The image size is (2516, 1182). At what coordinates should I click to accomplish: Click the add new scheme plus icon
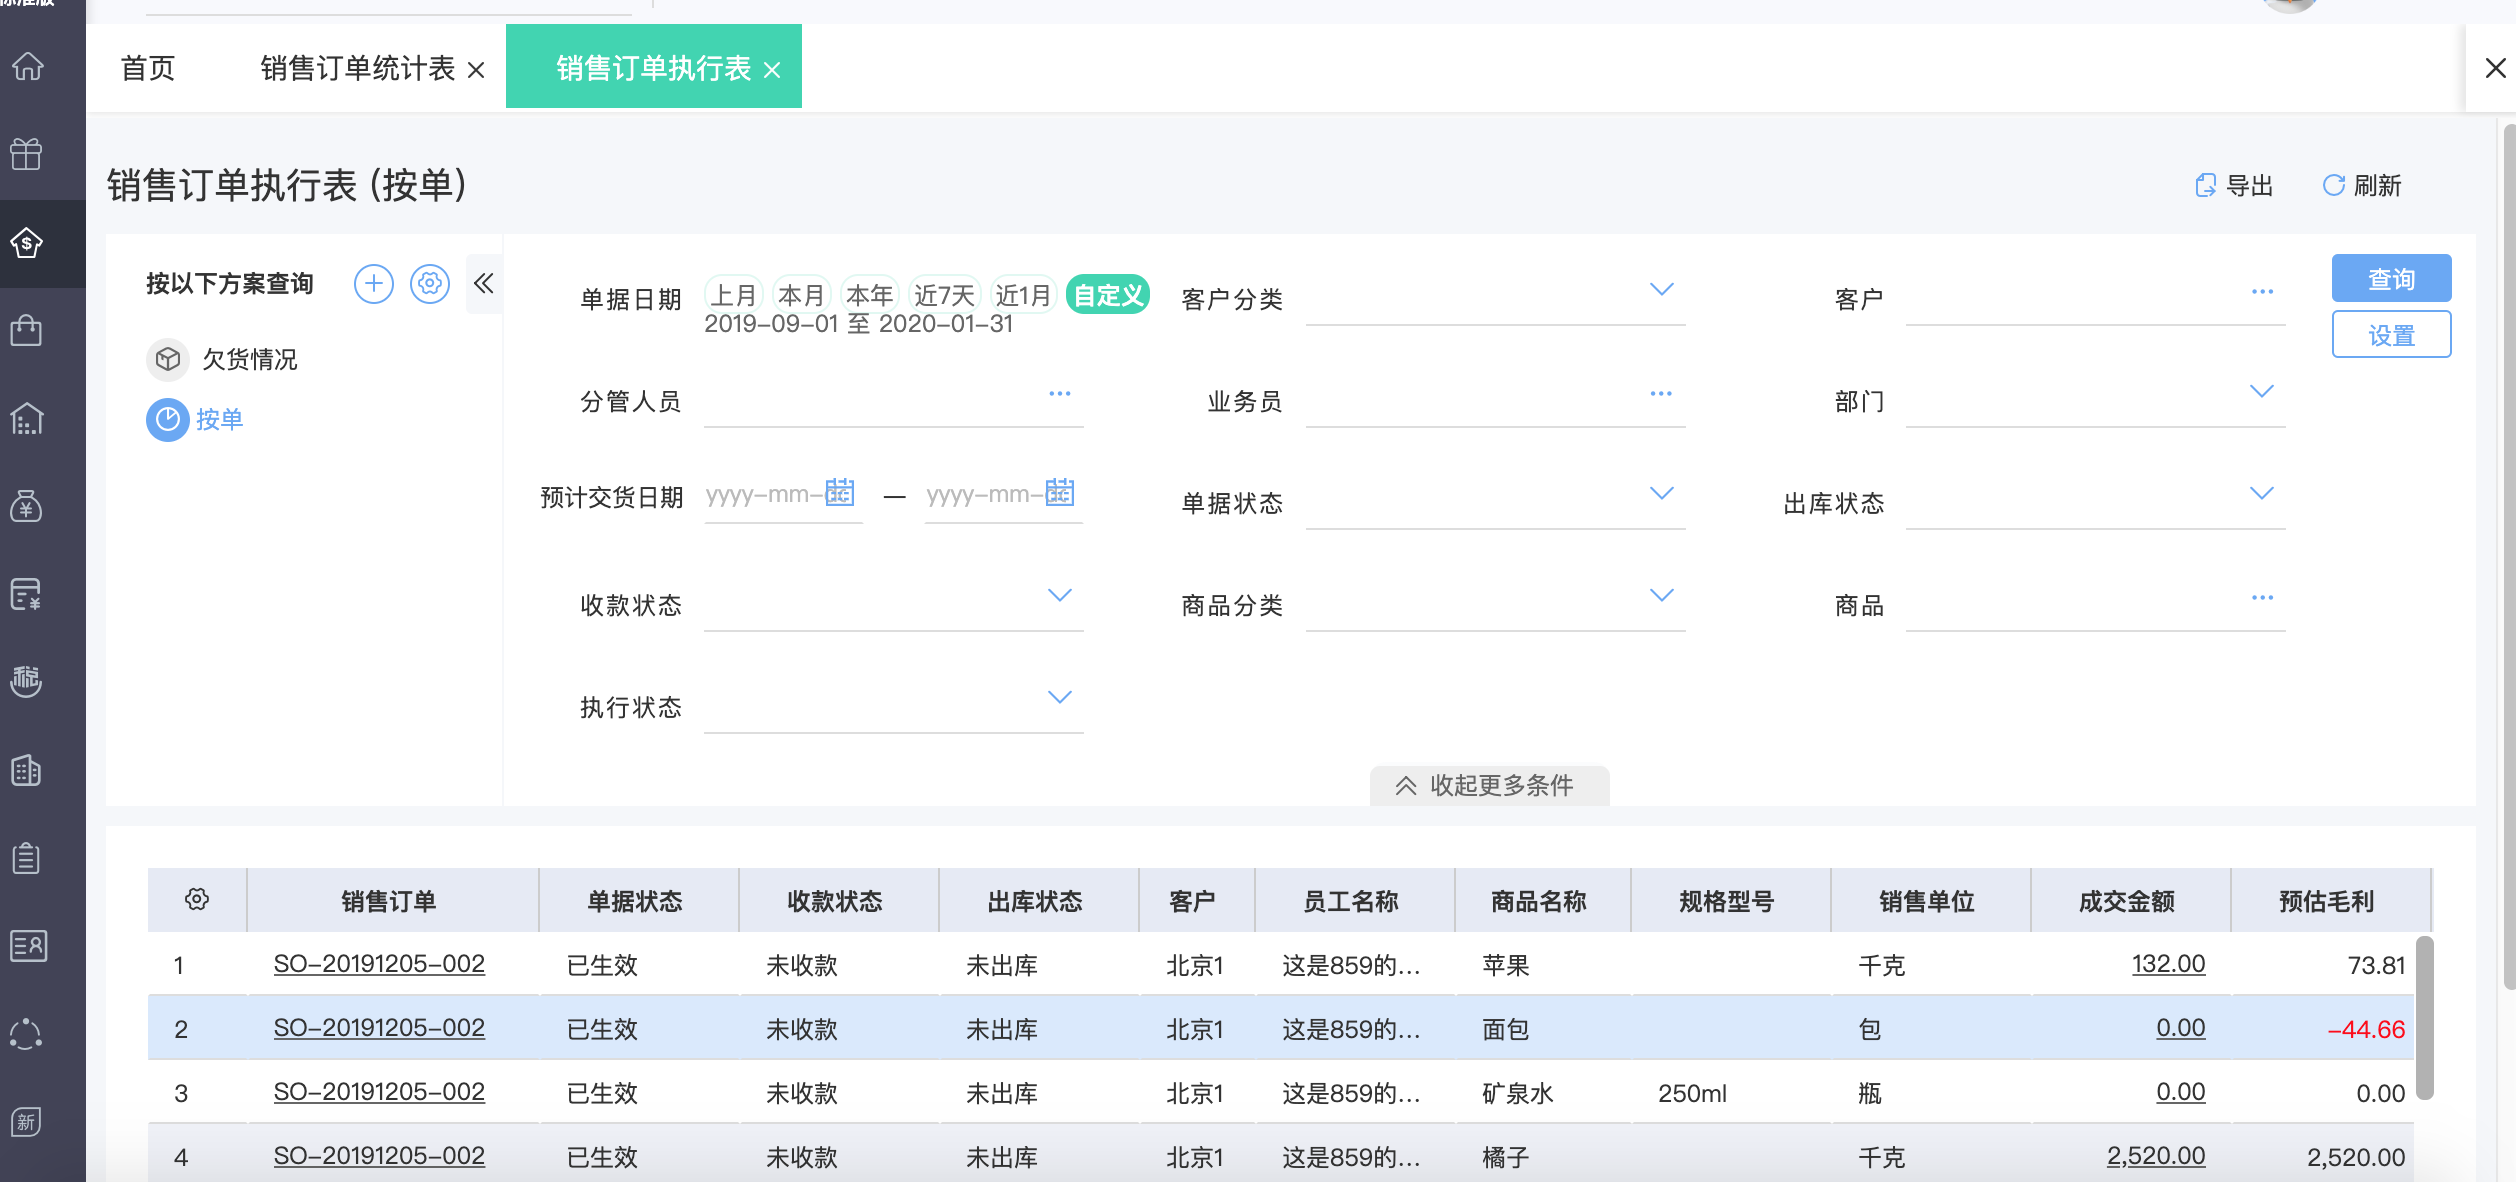point(372,284)
